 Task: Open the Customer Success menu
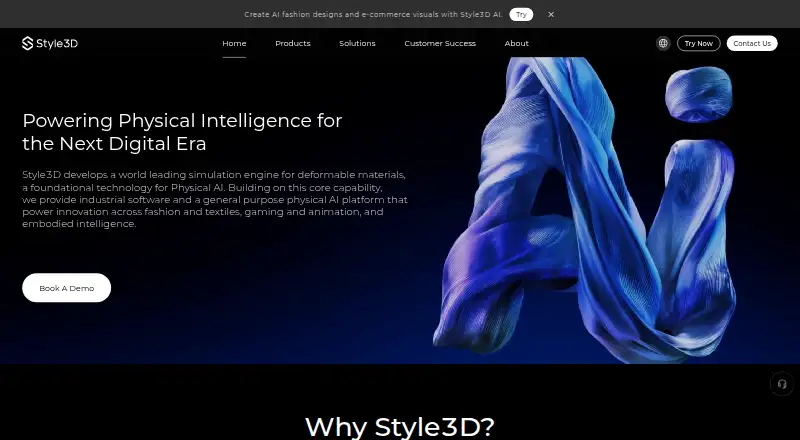[440, 43]
